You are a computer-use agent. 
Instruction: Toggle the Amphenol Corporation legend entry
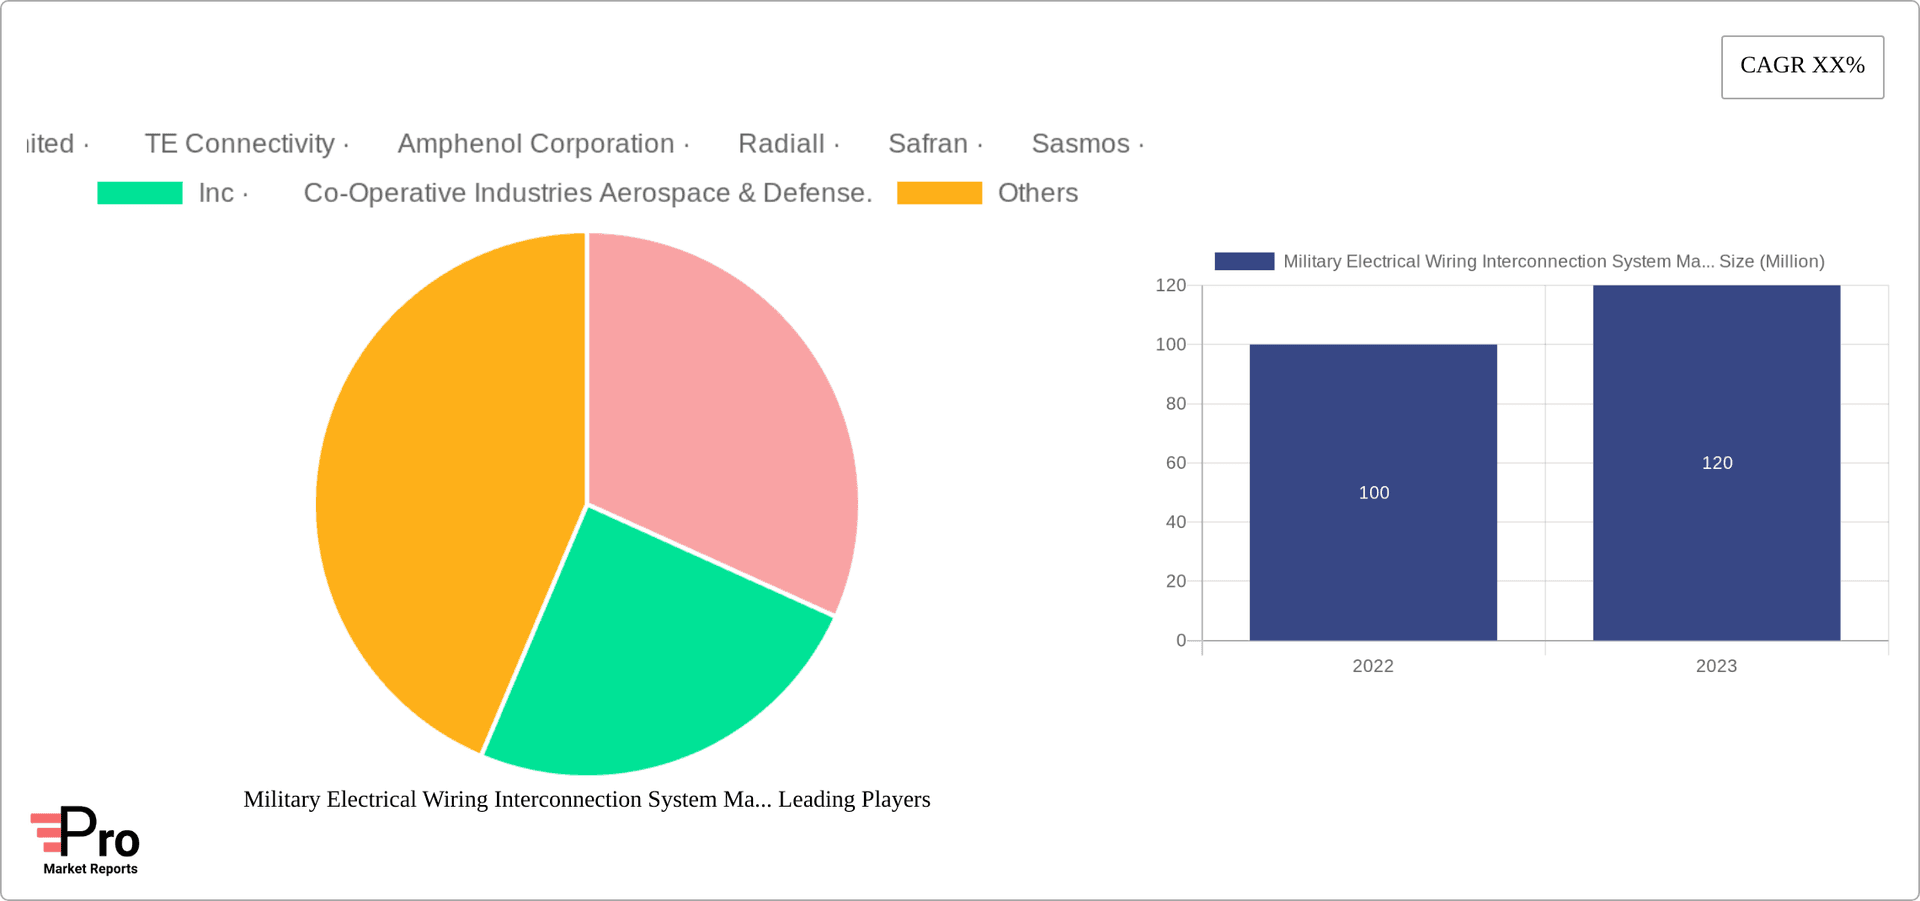pos(536,143)
